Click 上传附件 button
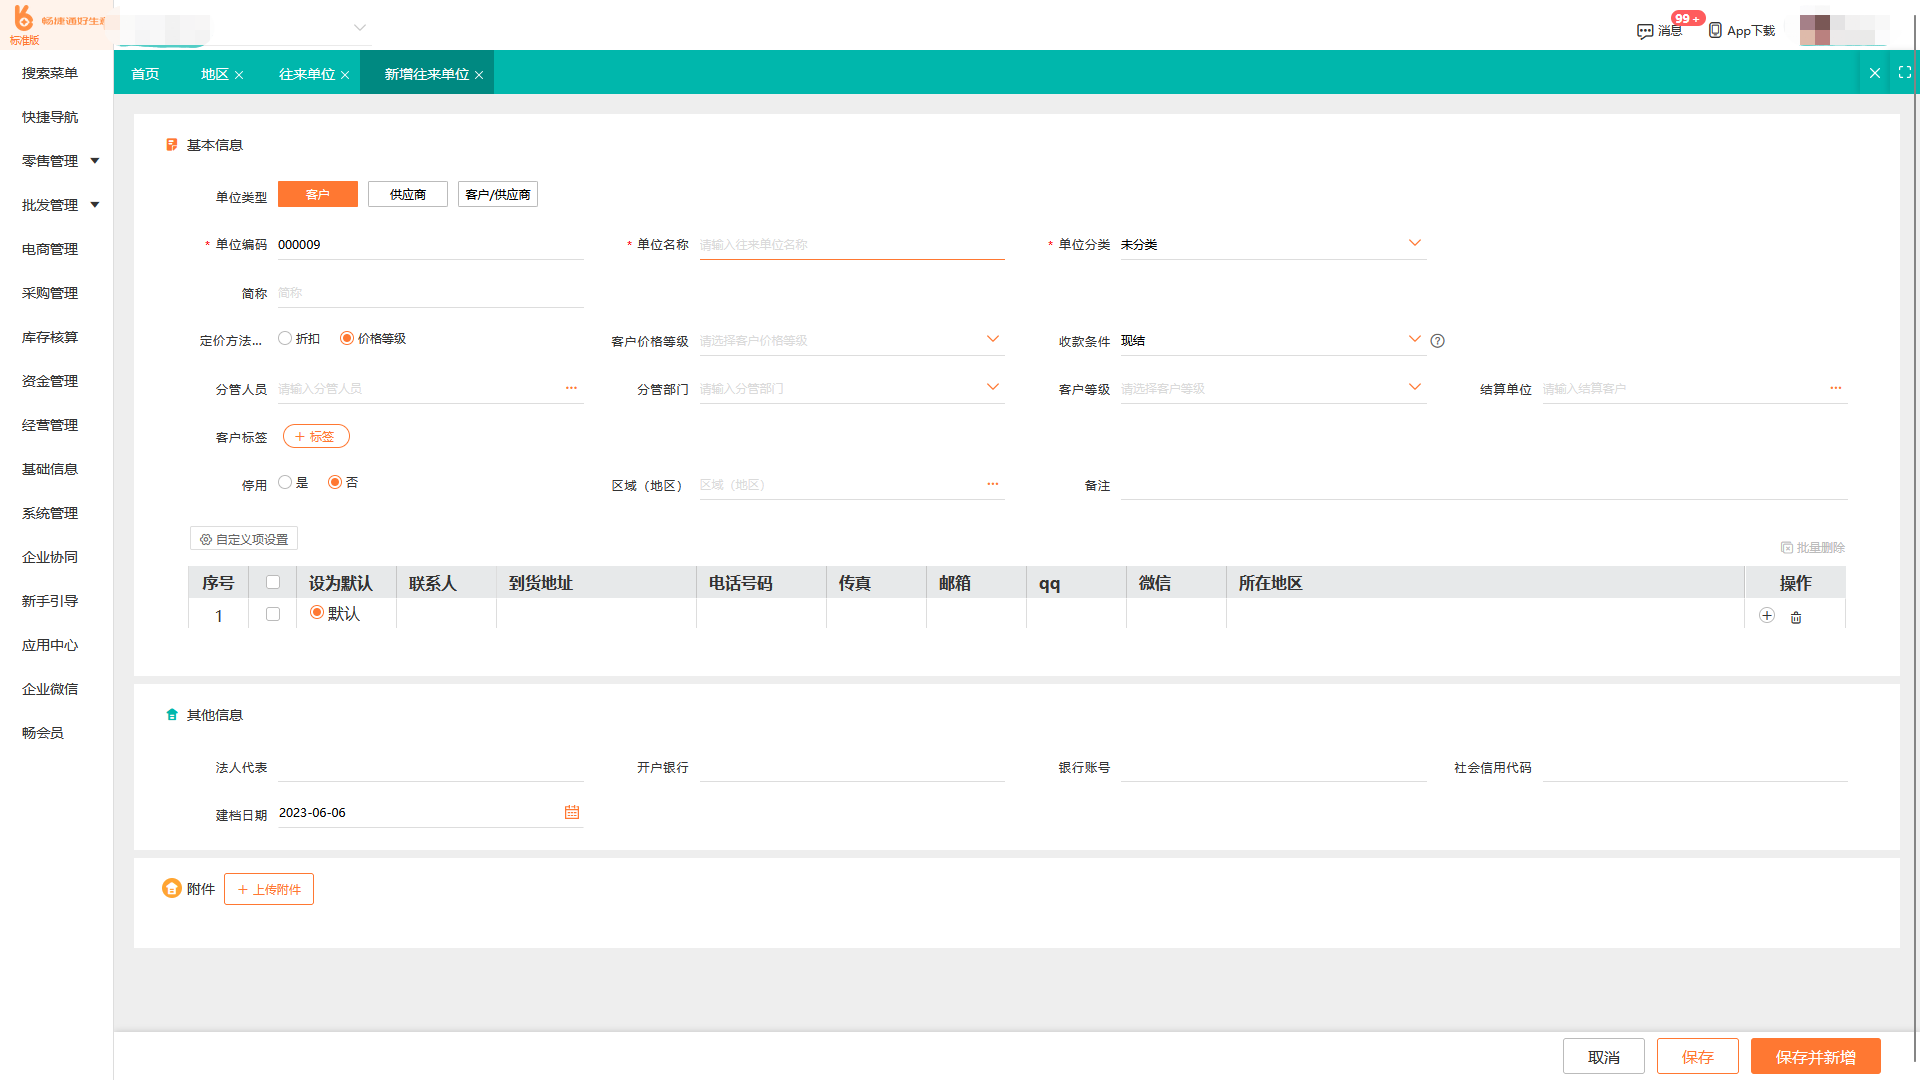 click(x=268, y=889)
